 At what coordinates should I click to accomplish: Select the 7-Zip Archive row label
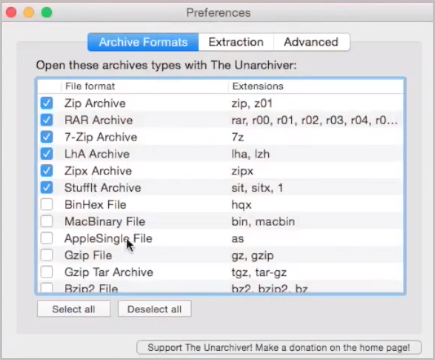click(101, 137)
